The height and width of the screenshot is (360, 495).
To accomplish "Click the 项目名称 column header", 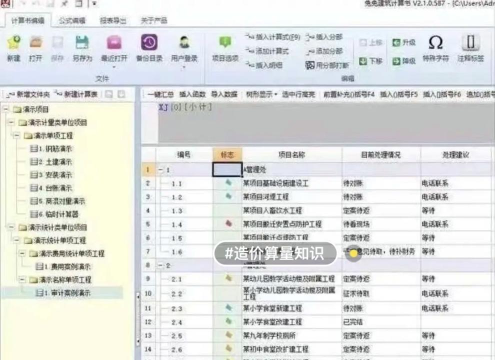I will (292, 155).
